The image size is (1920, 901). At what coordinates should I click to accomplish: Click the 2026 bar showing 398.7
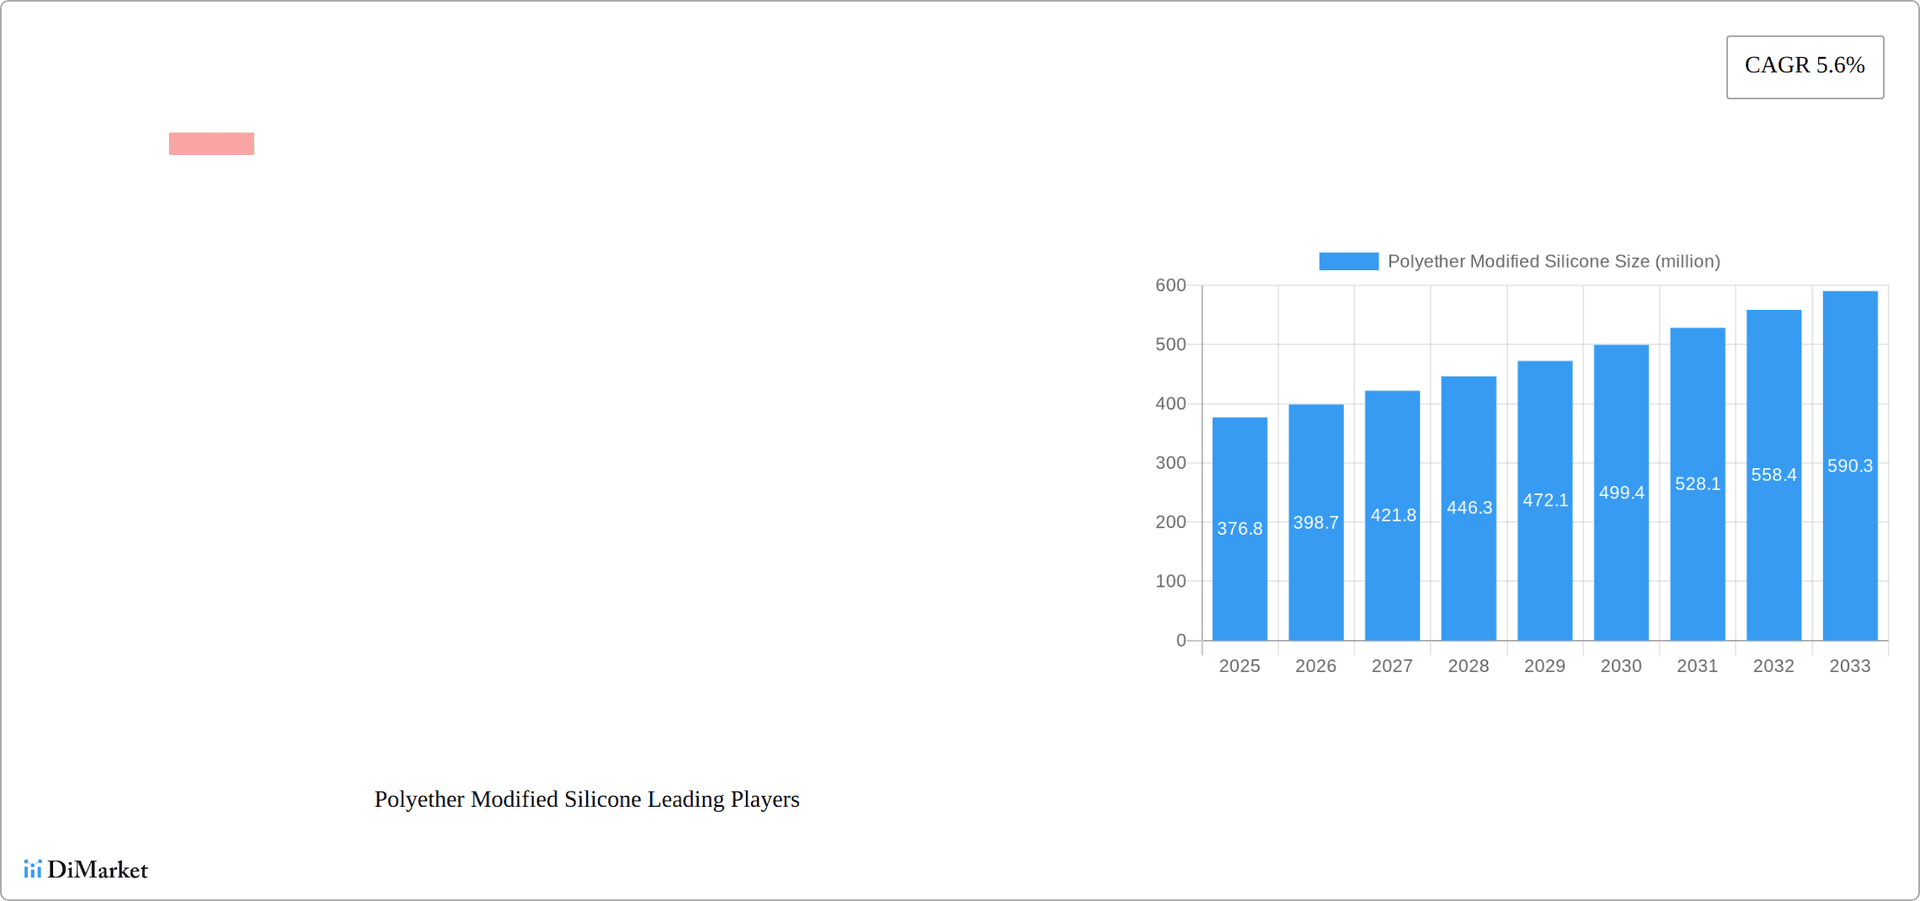tap(1316, 522)
